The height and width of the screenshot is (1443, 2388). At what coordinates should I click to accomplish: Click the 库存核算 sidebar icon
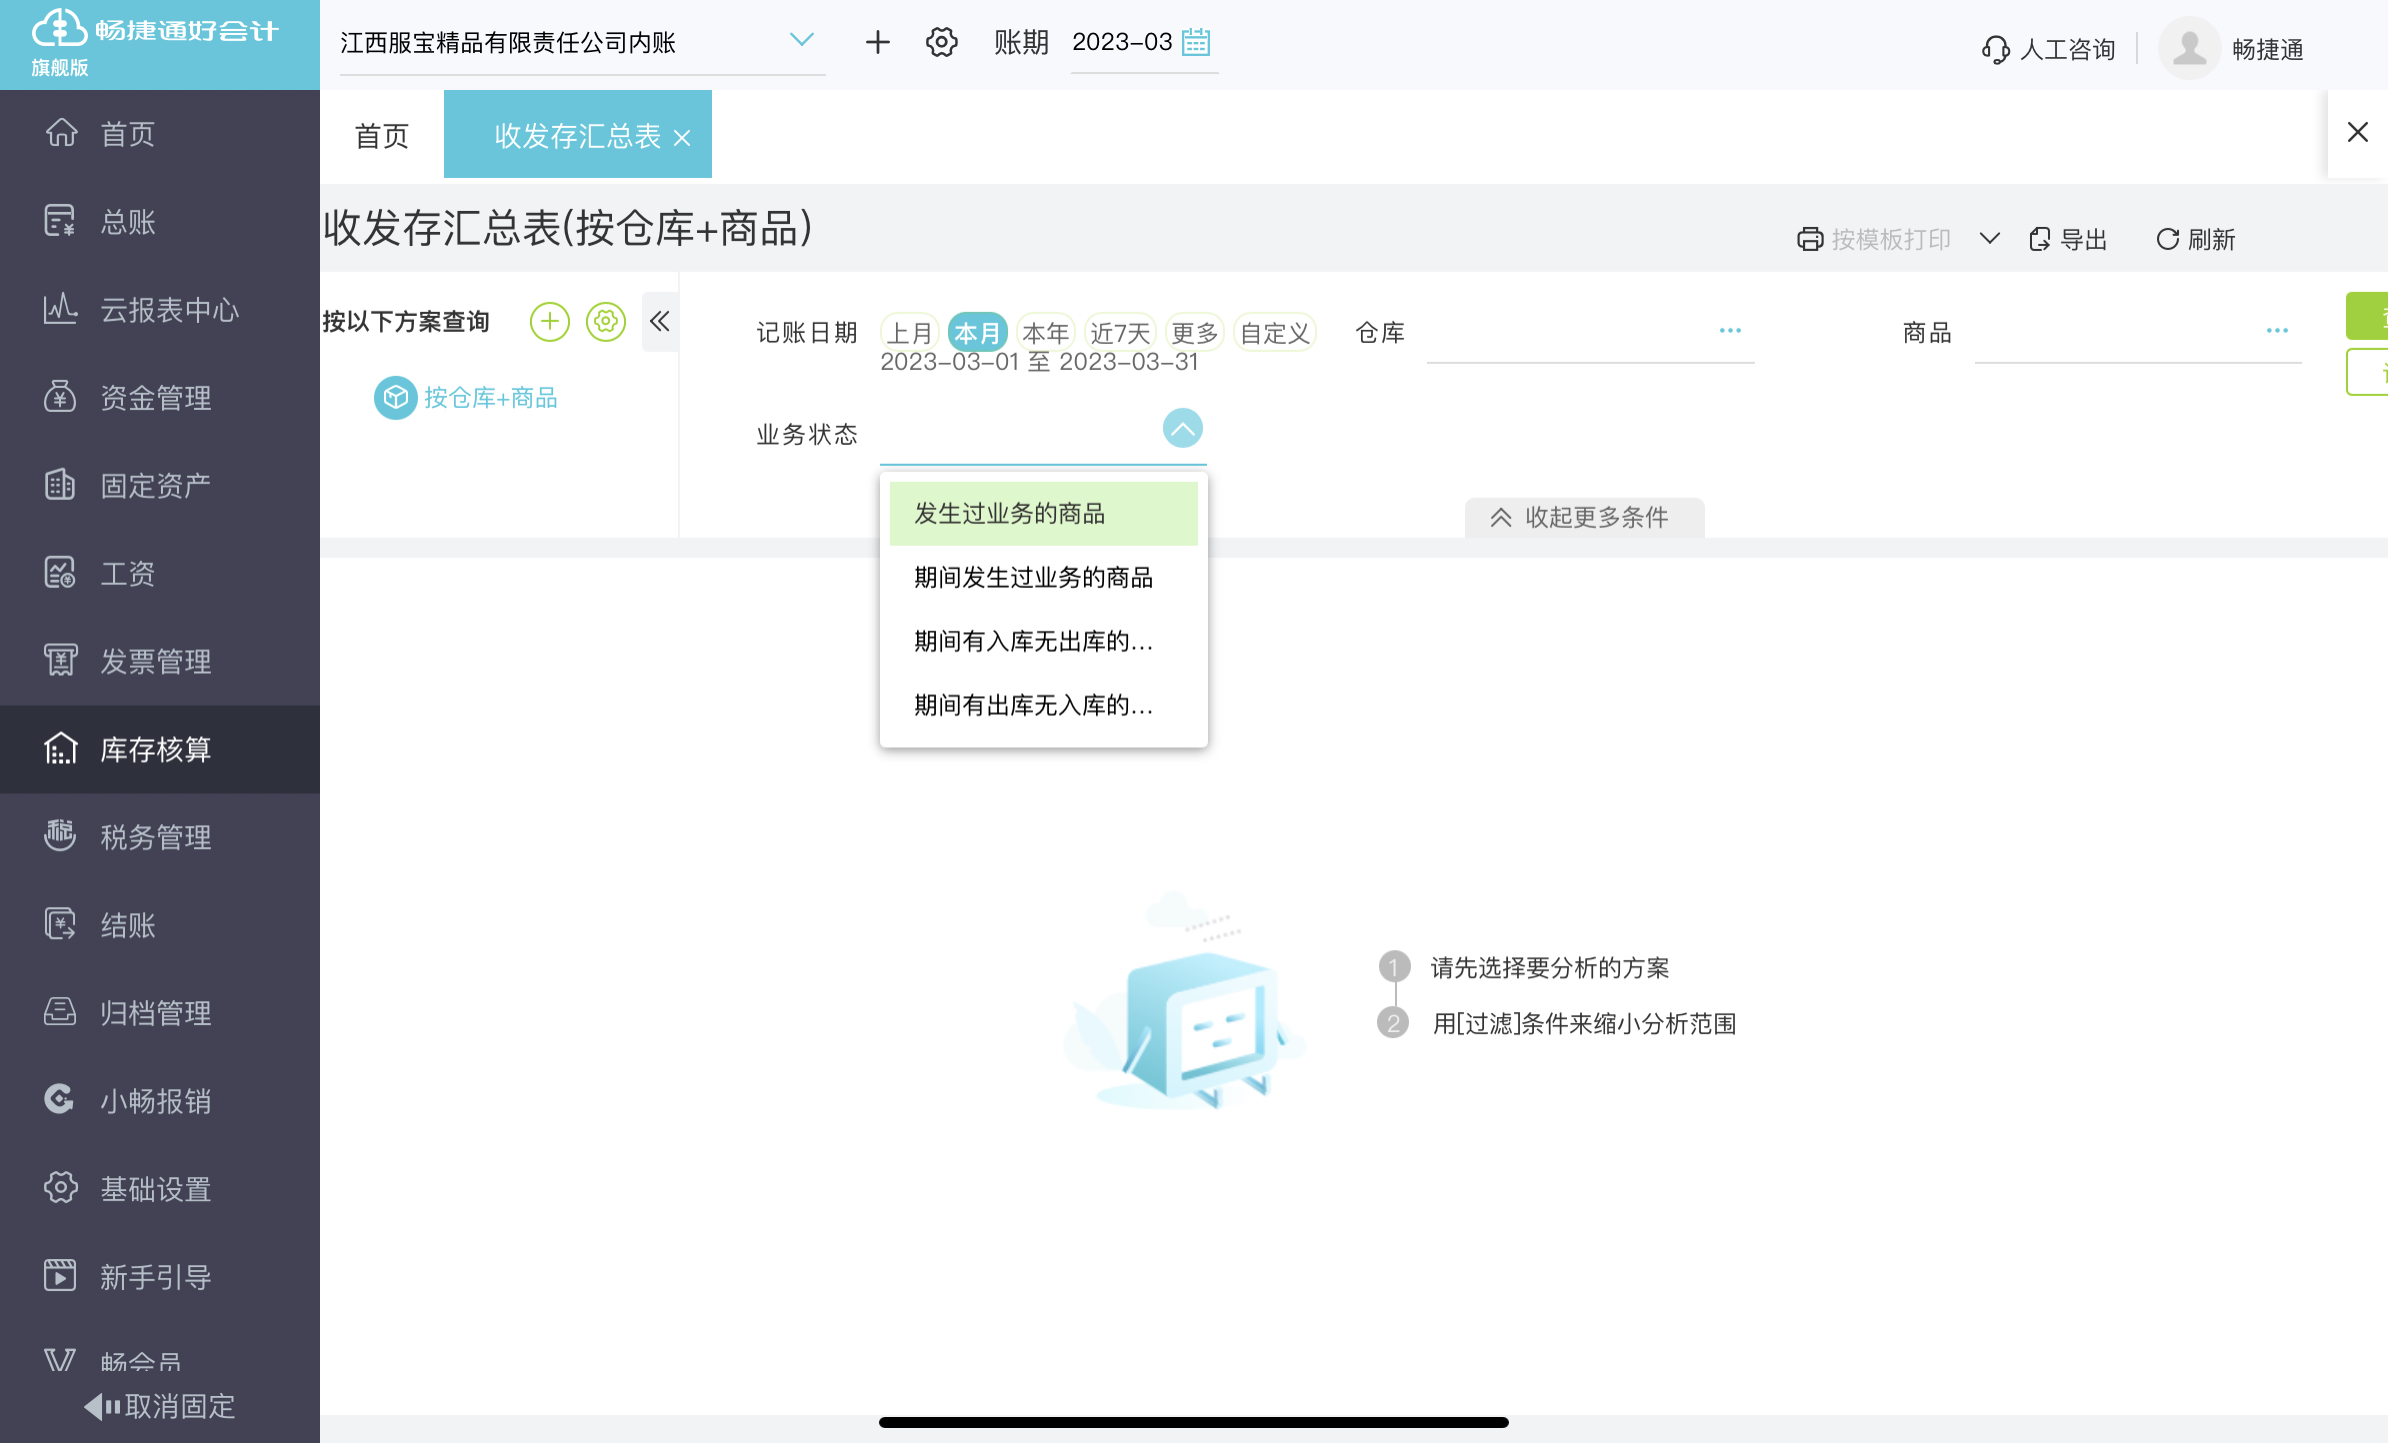58,749
